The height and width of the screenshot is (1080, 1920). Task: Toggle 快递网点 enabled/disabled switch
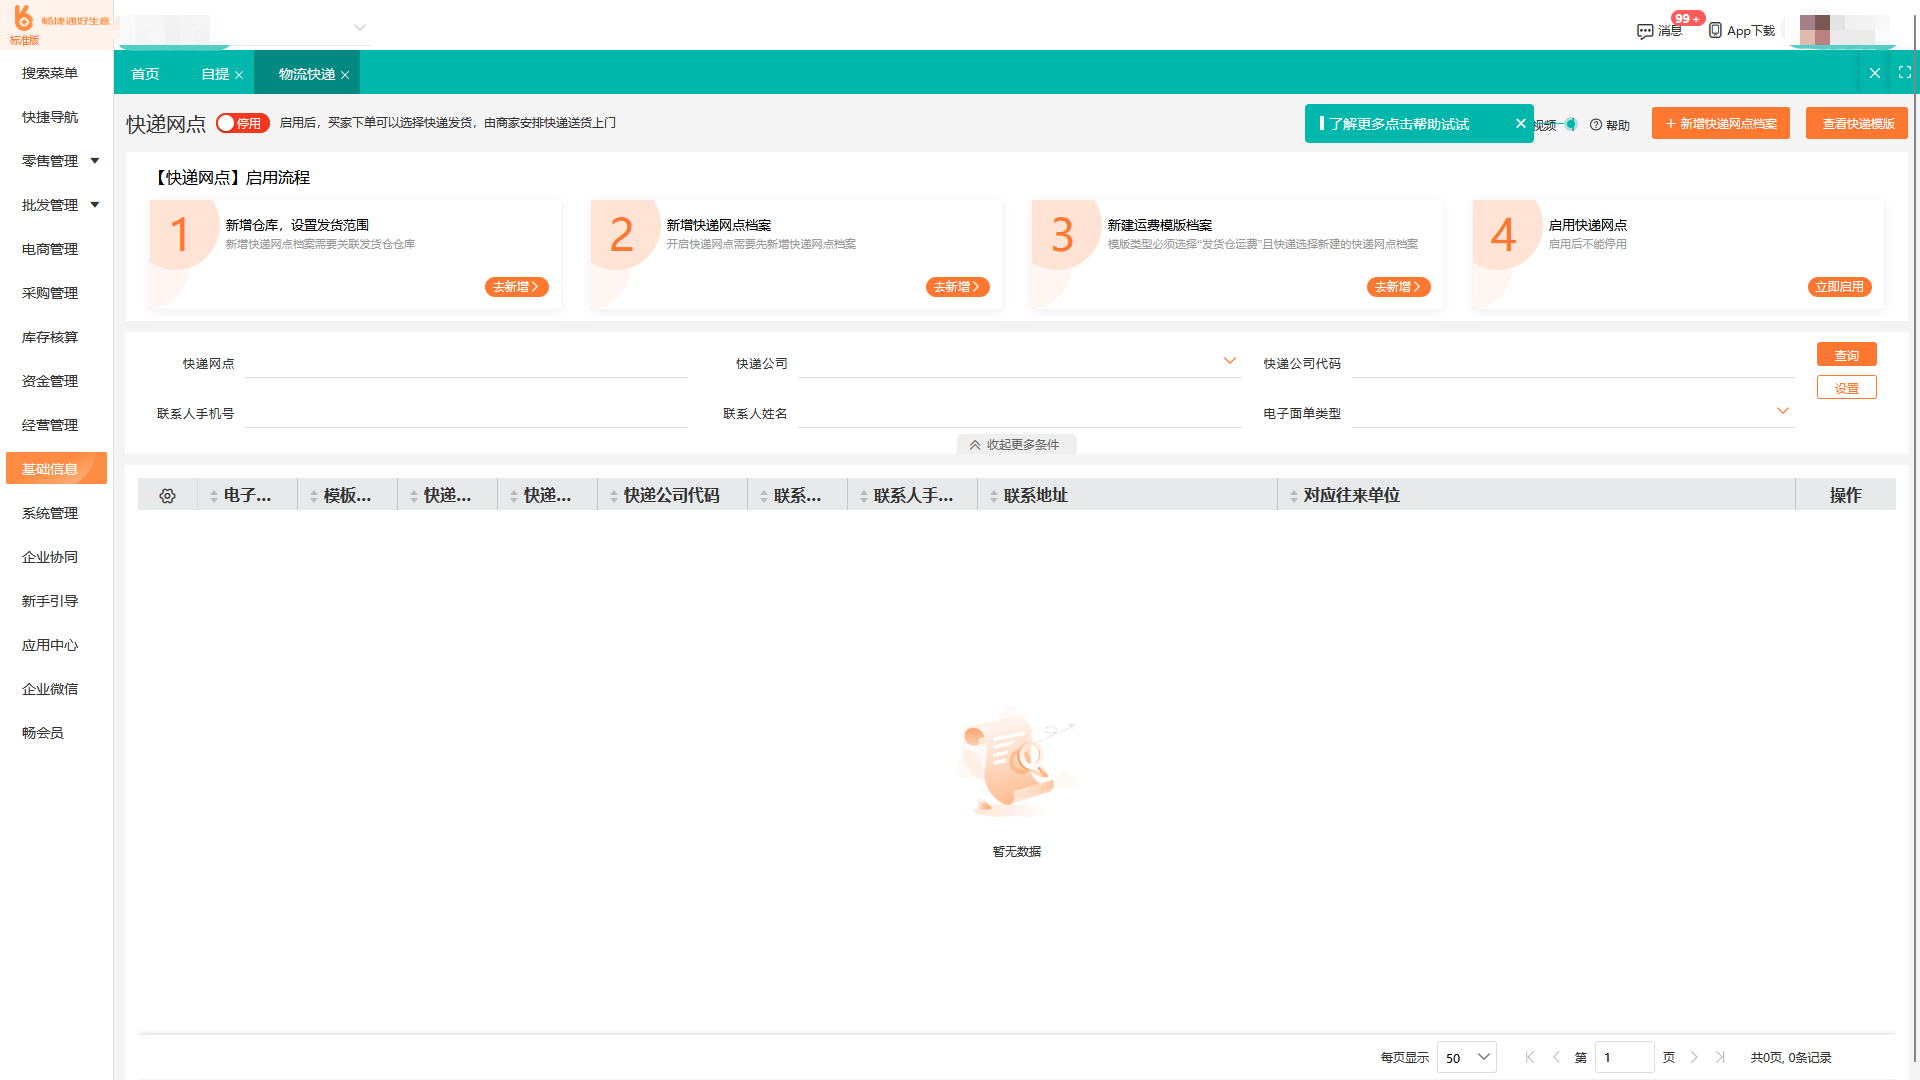point(243,121)
